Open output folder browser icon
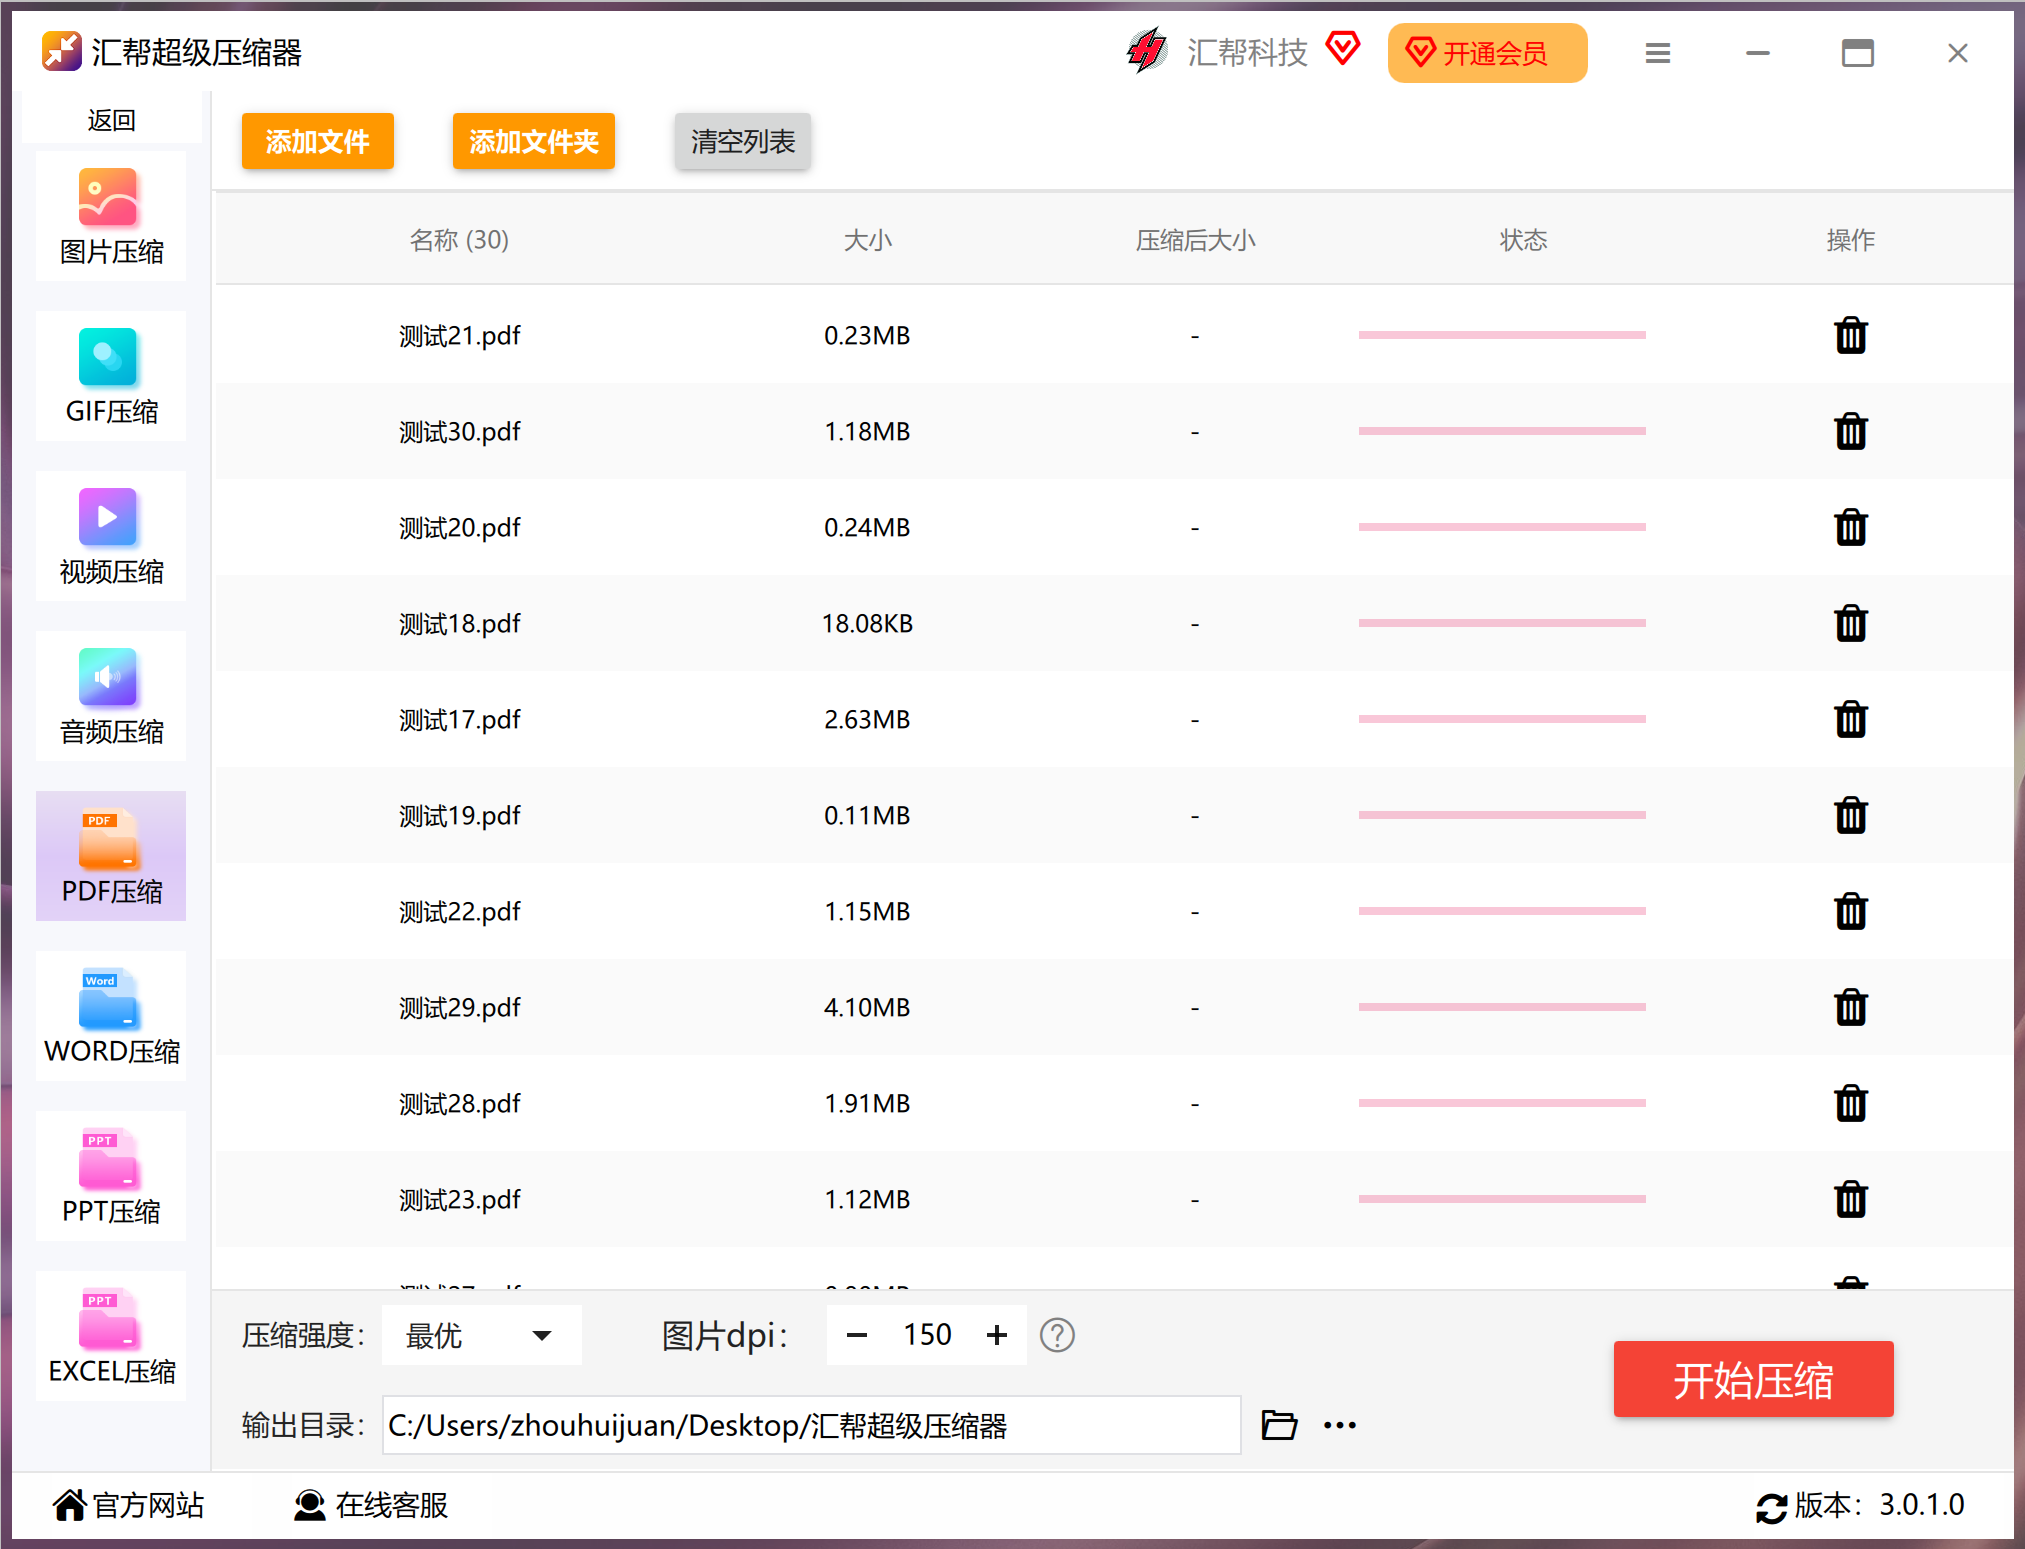The image size is (2025, 1549). pos(1279,1424)
